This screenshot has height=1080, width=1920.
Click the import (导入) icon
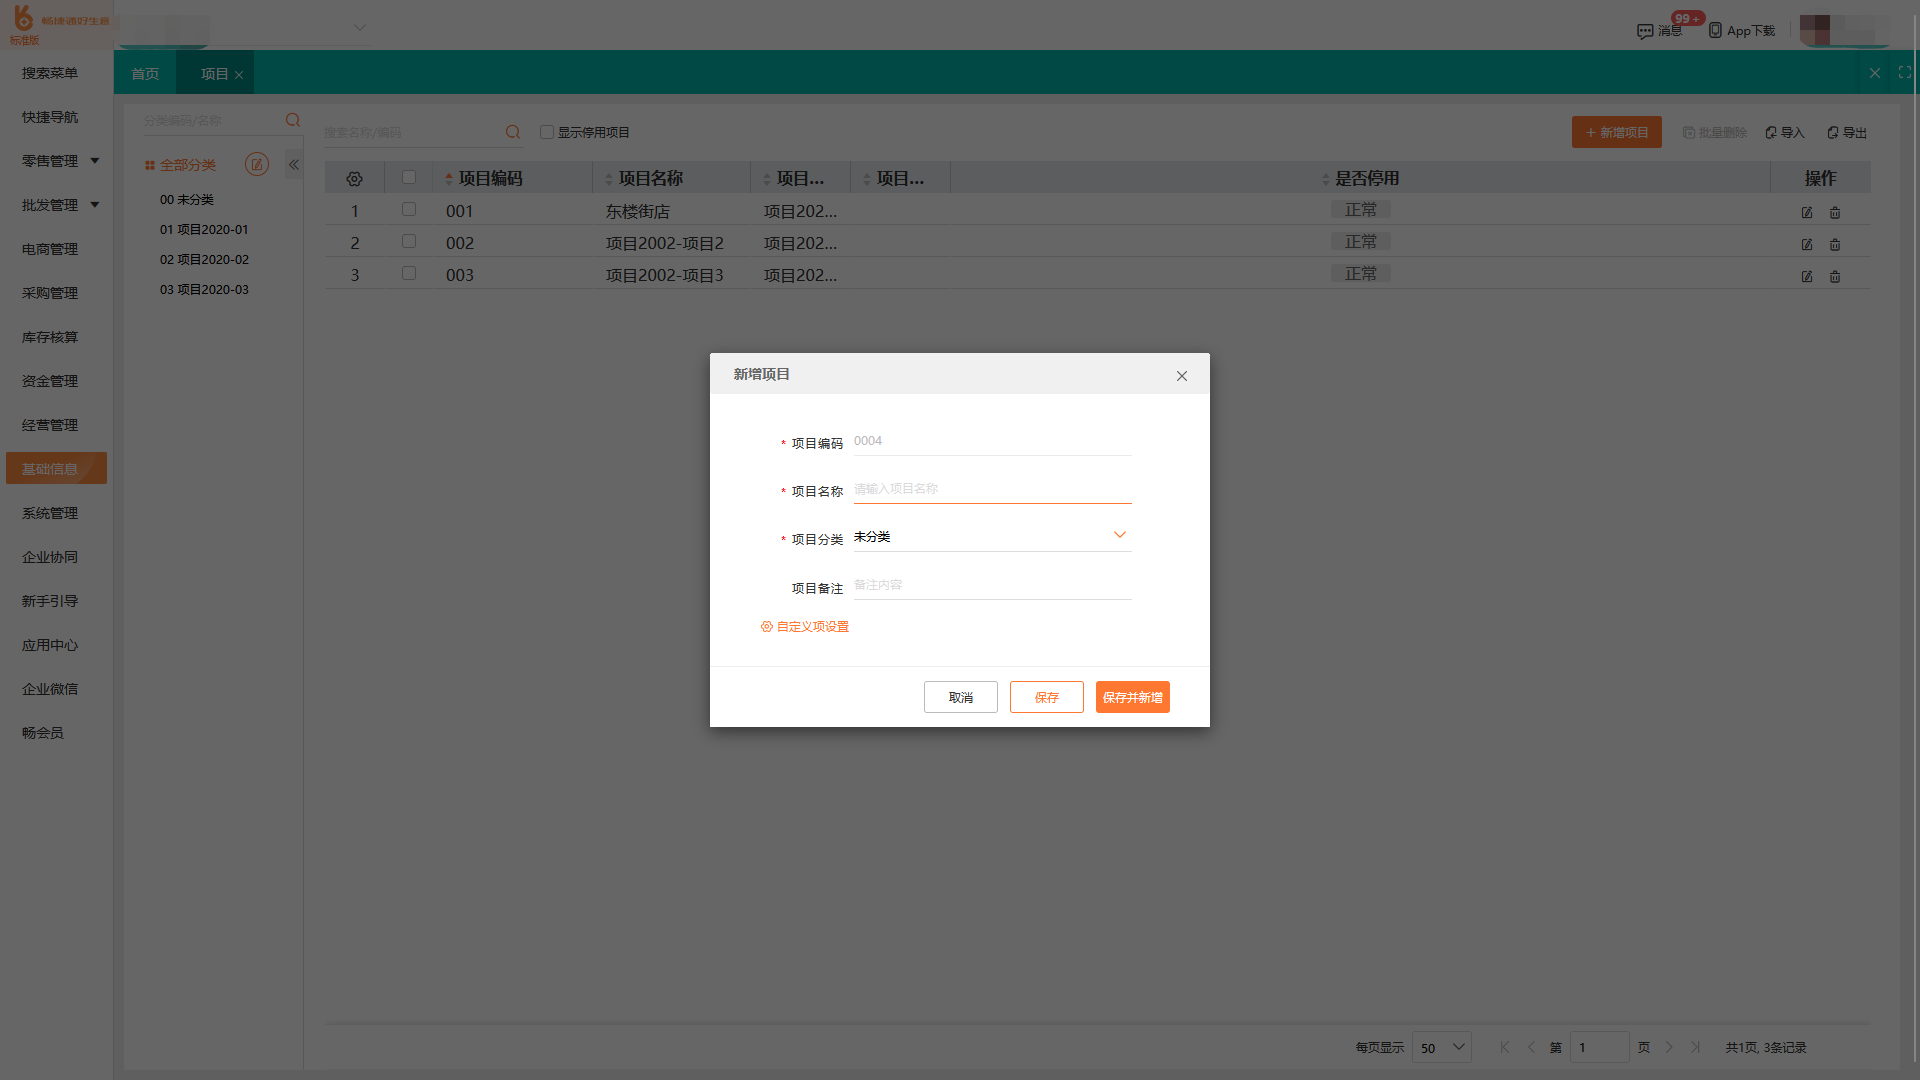click(1788, 131)
